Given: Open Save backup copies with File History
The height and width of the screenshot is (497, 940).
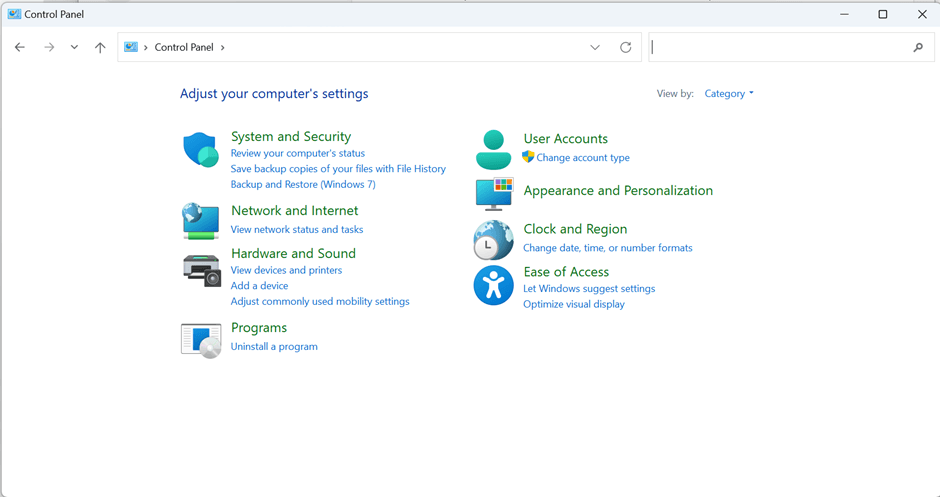Looking at the screenshot, I should pyautogui.click(x=338, y=169).
